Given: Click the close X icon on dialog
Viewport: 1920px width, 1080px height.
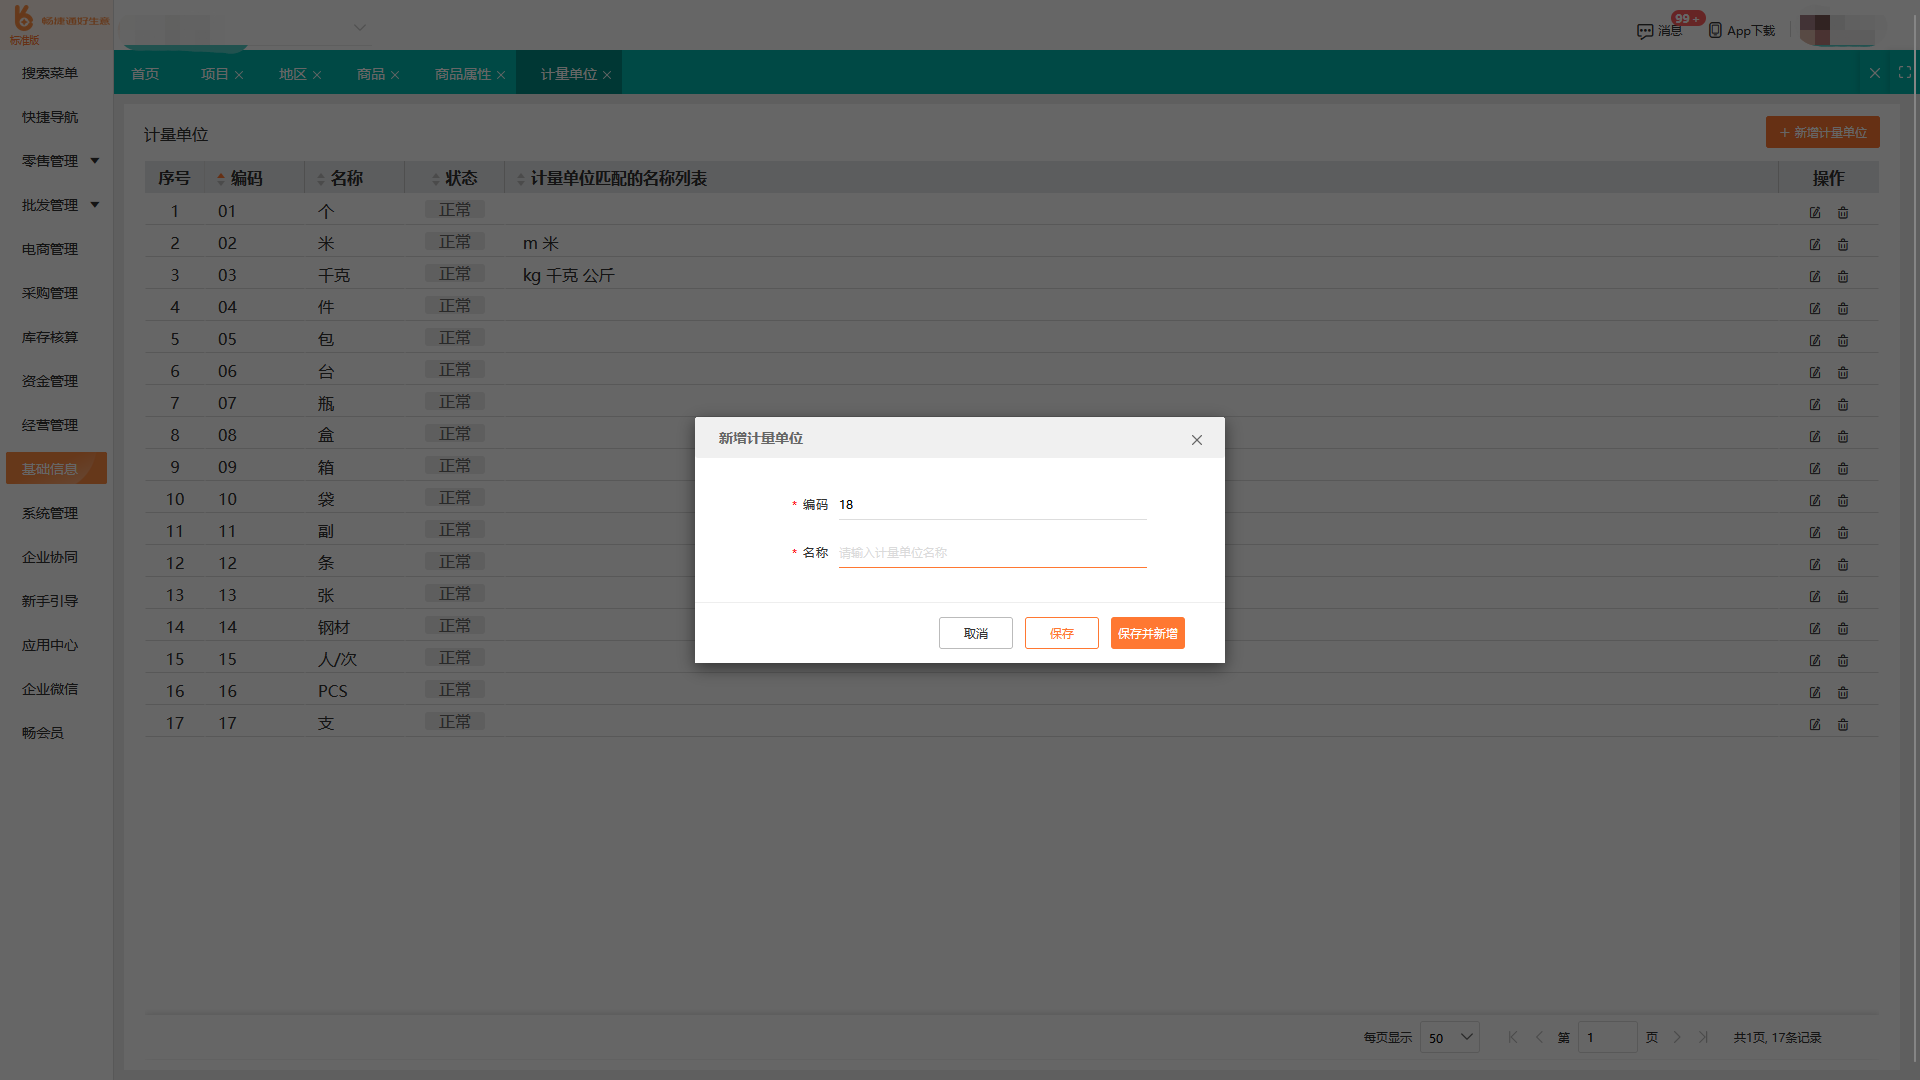Looking at the screenshot, I should tap(1197, 439).
